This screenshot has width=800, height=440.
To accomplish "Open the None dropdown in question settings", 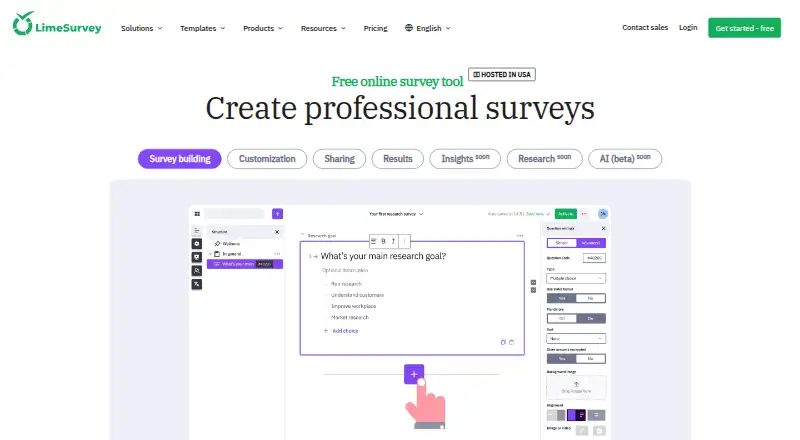I will pyautogui.click(x=576, y=338).
